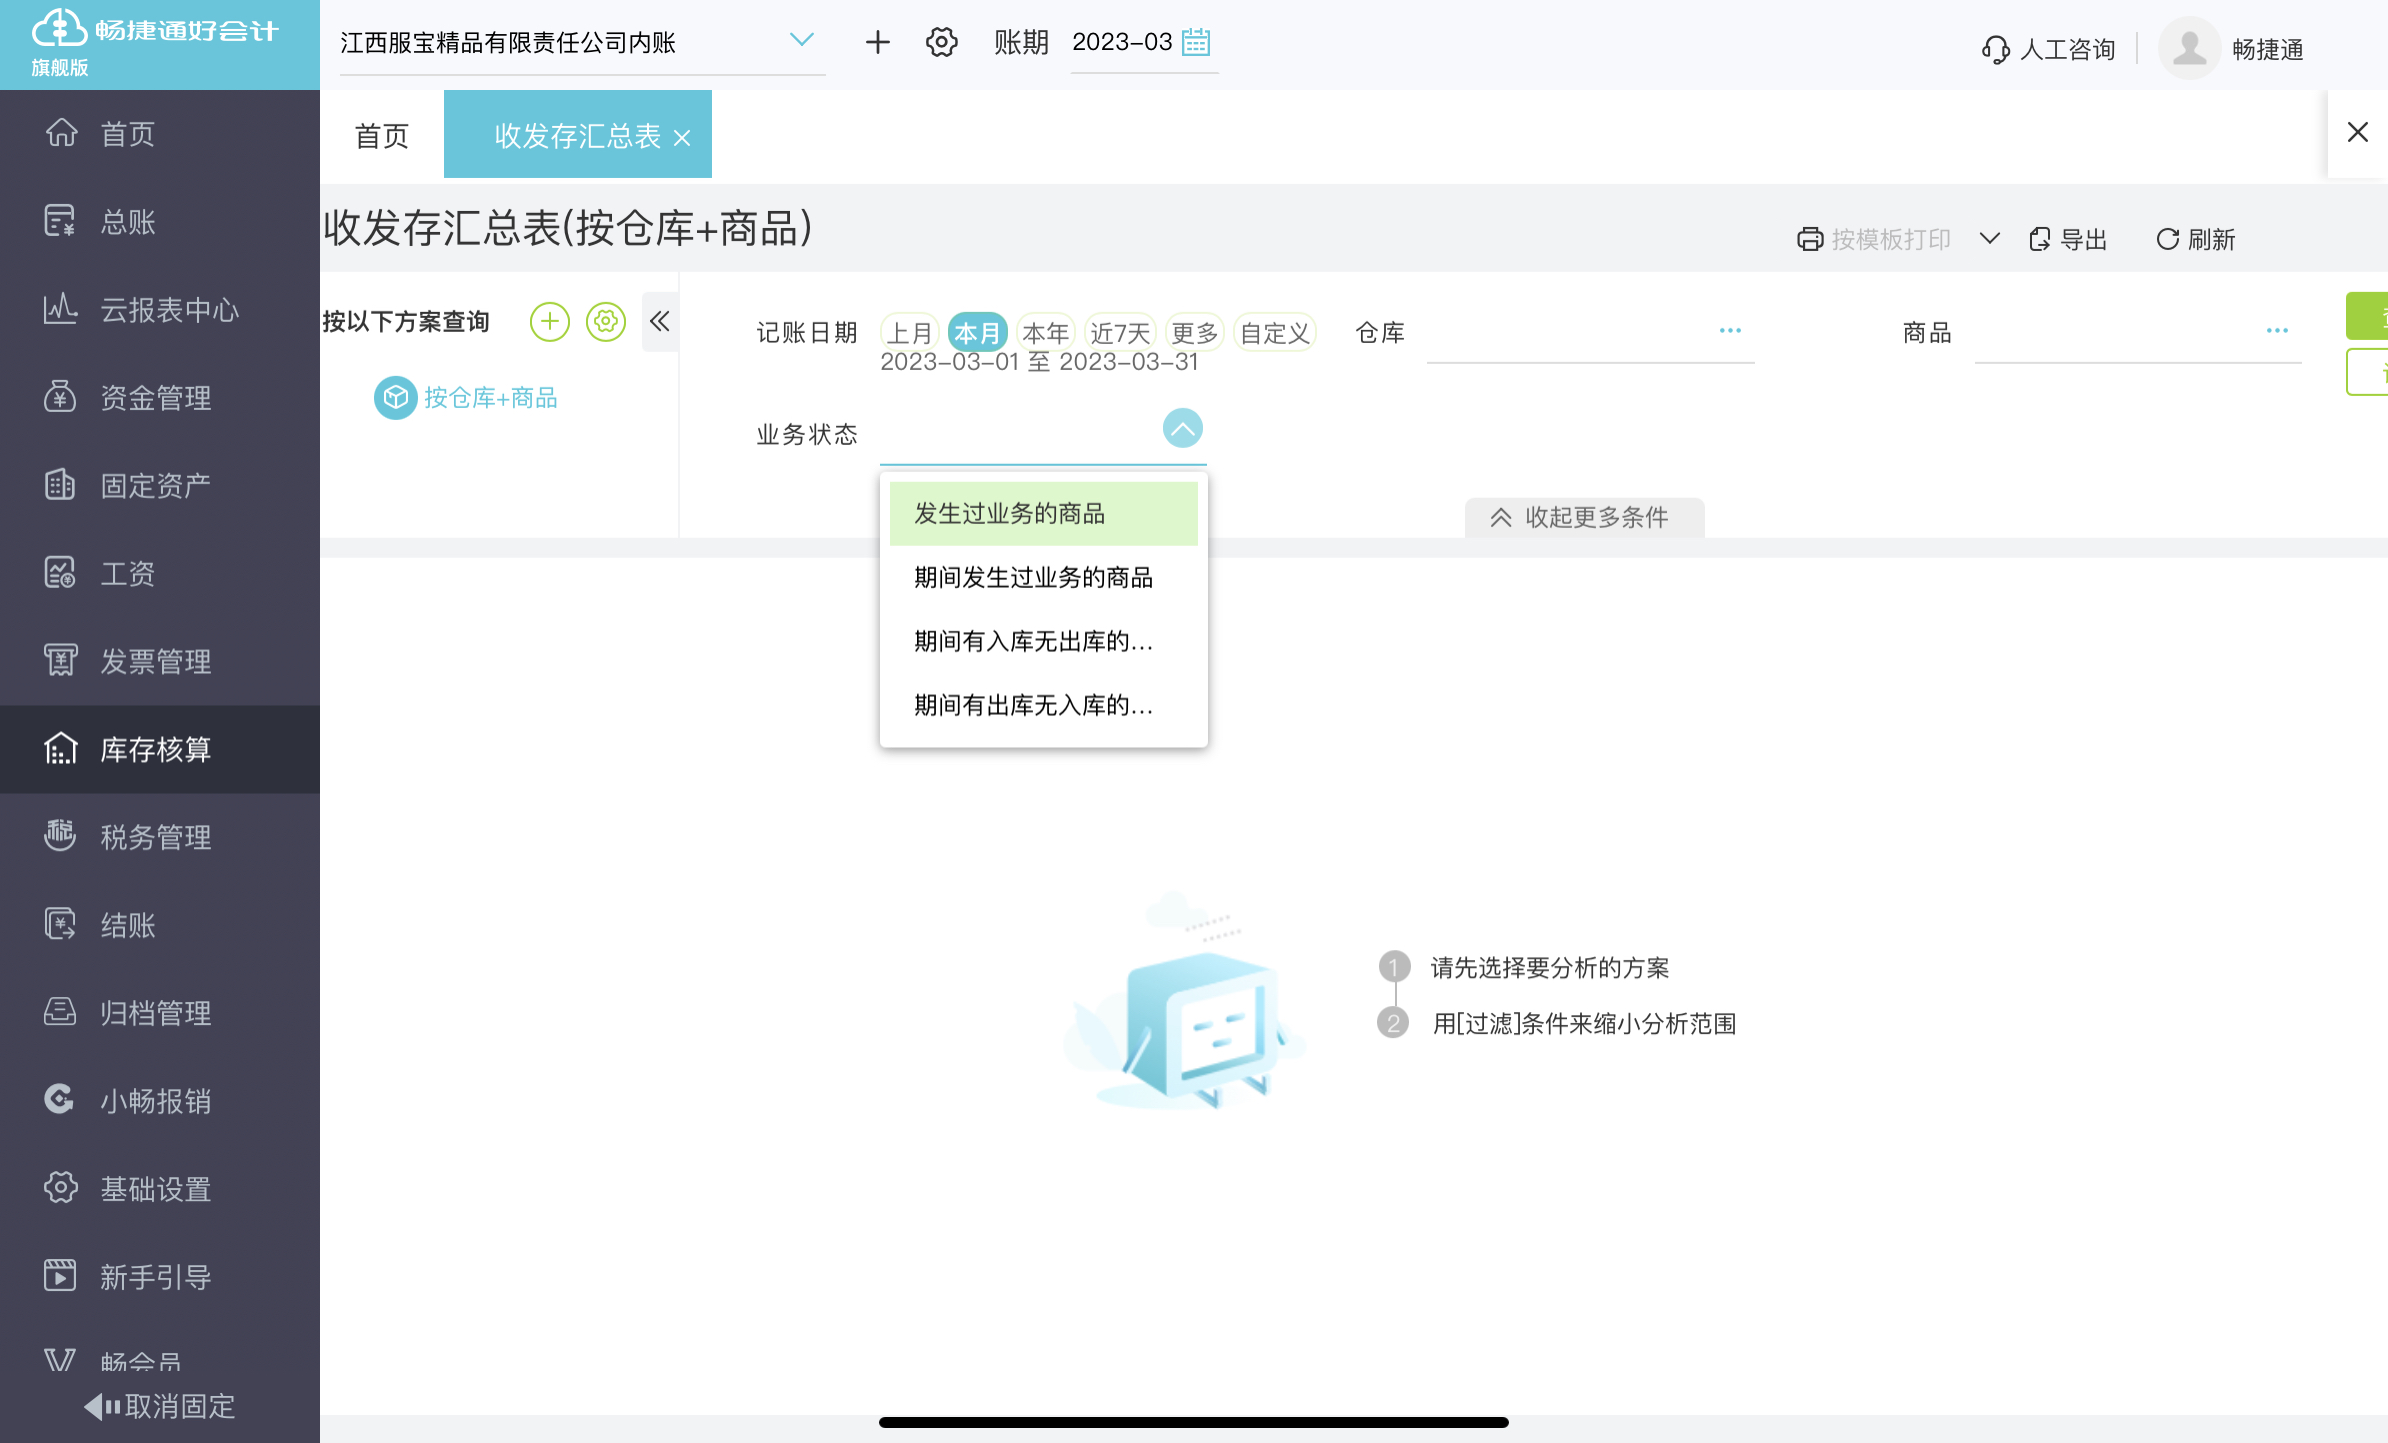
Task: Select 本月 date range tab
Action: 976,333
